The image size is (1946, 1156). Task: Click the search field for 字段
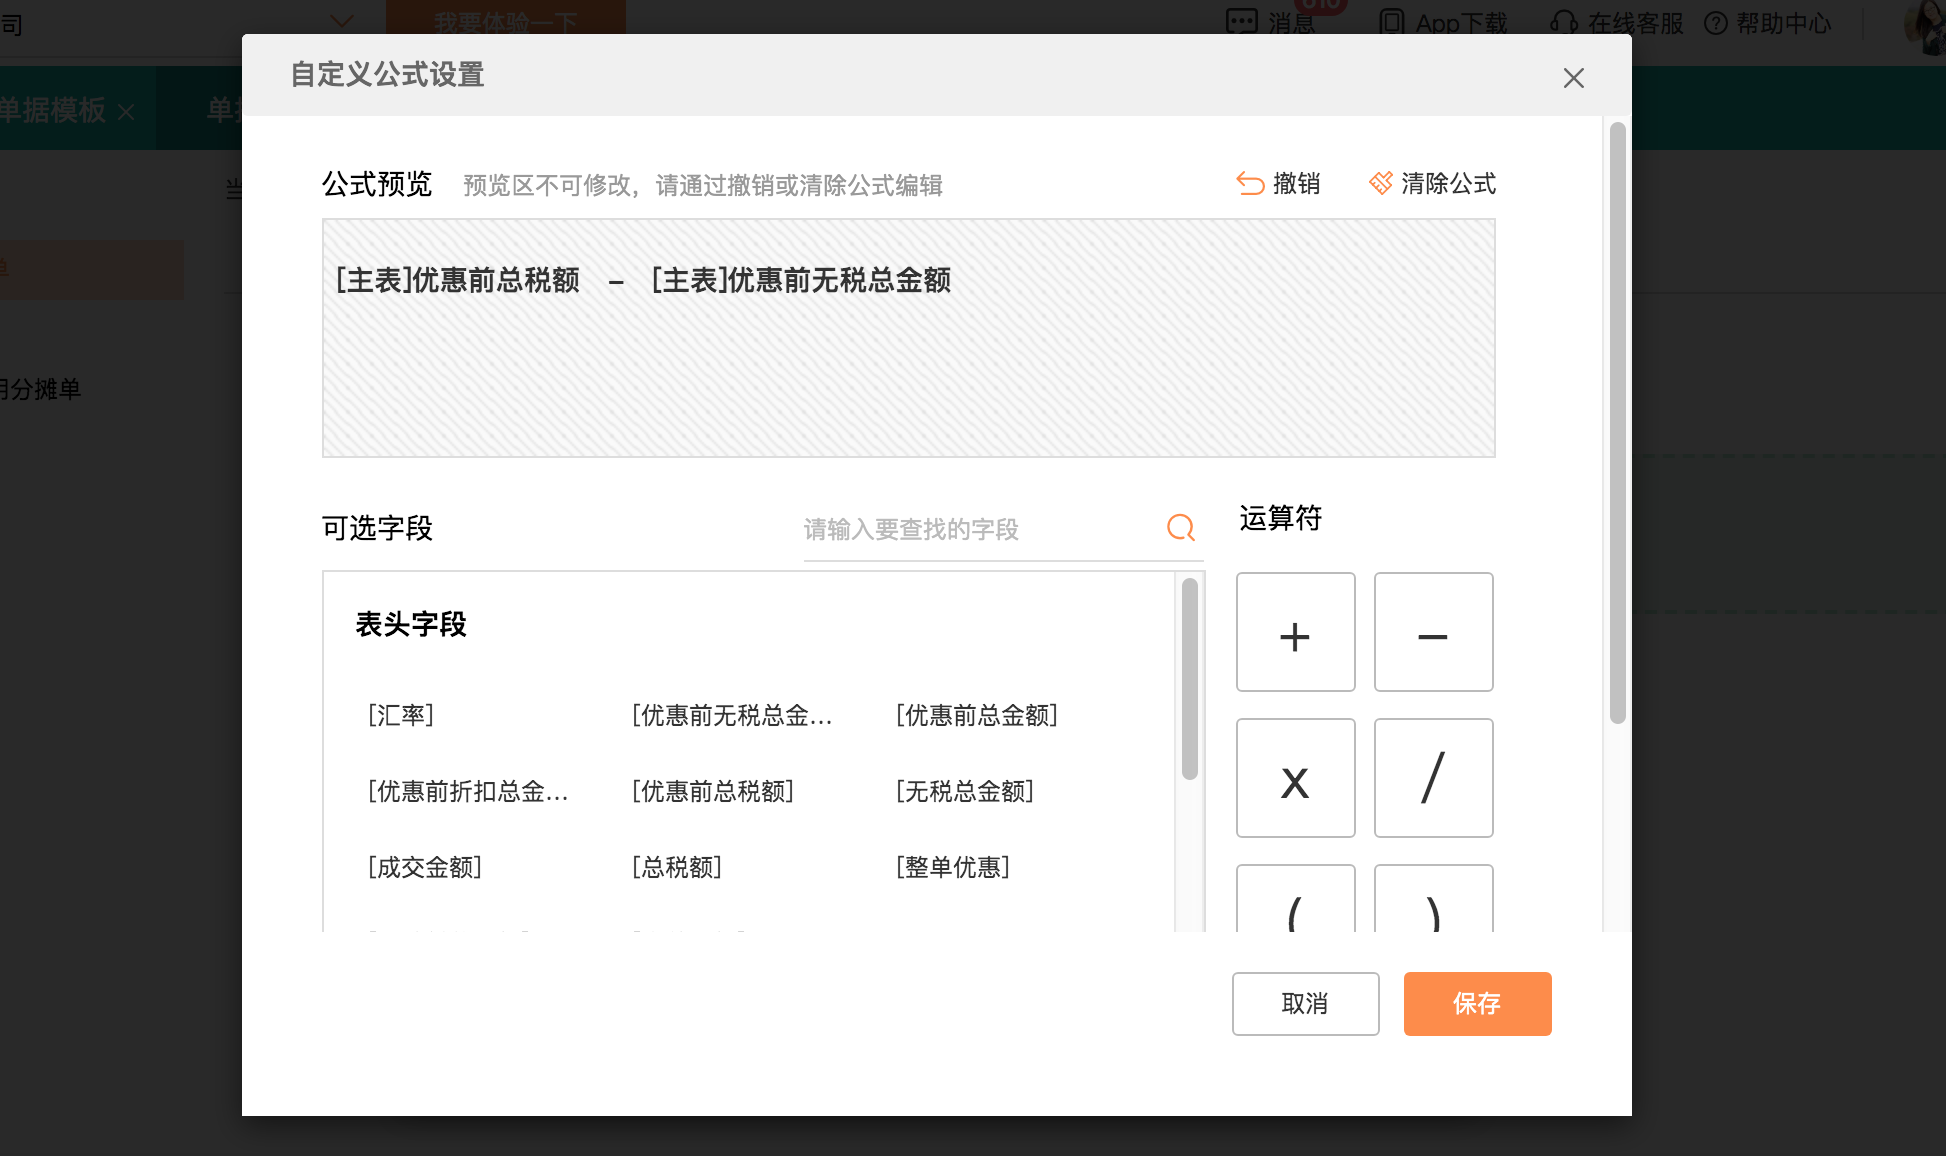click(974, 528)
